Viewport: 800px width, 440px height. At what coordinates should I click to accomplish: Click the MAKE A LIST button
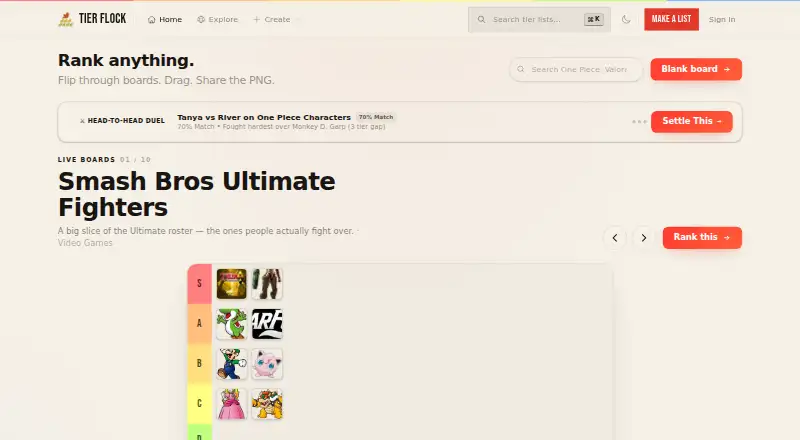[671, 19]
